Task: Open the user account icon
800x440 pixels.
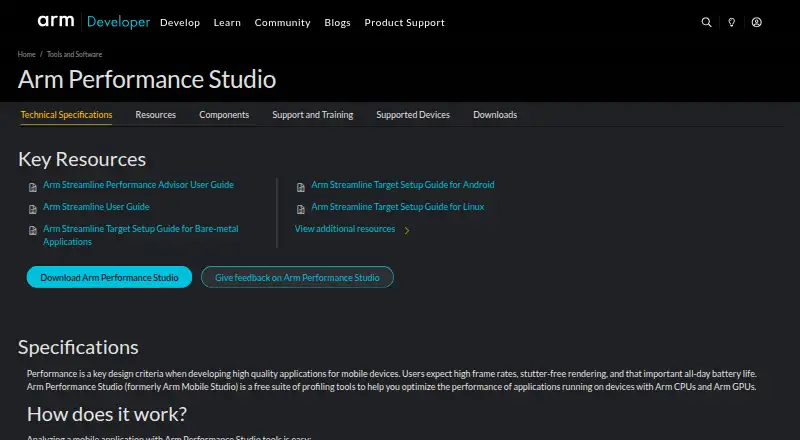Action: 757,22
